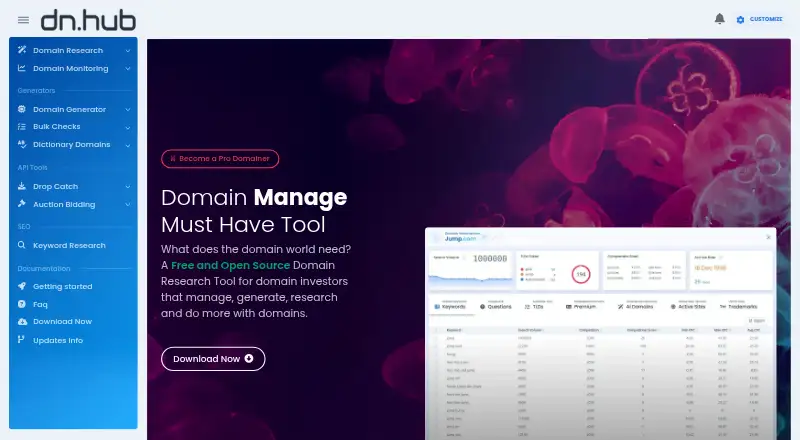This screenshot has height=440, width=800.
Task: Select AI Domains tab in preview
Action: pyautogui.click(x=636, y=306)
